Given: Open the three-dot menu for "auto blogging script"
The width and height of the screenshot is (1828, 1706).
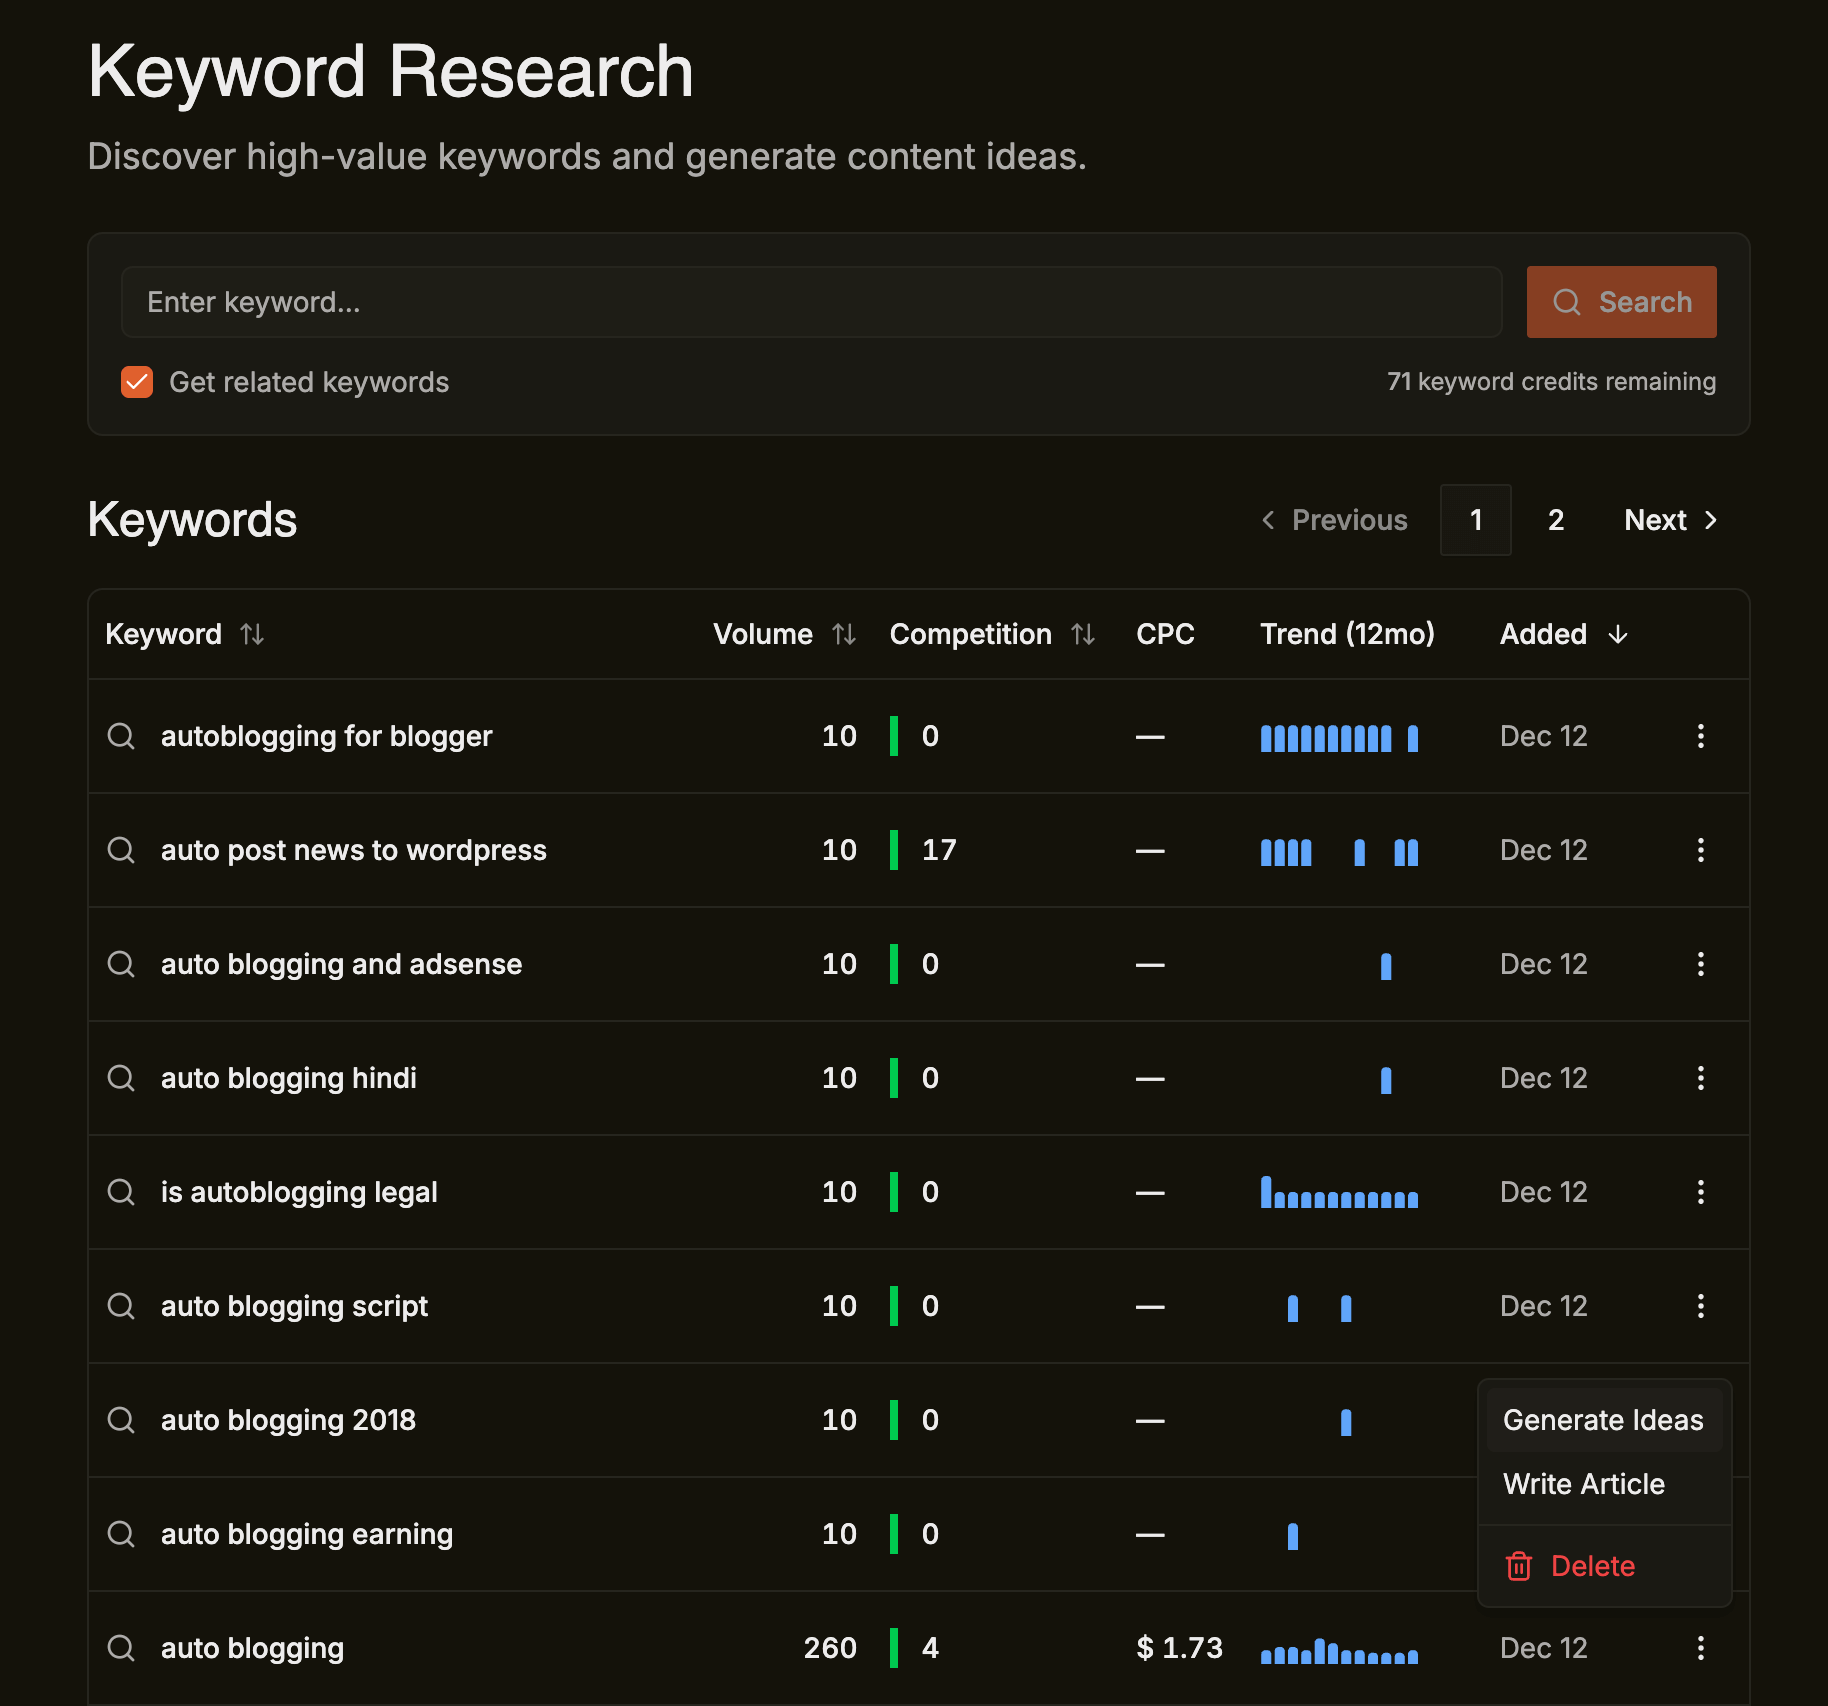Looking at the screenshot, I should coord(1701,1306).
